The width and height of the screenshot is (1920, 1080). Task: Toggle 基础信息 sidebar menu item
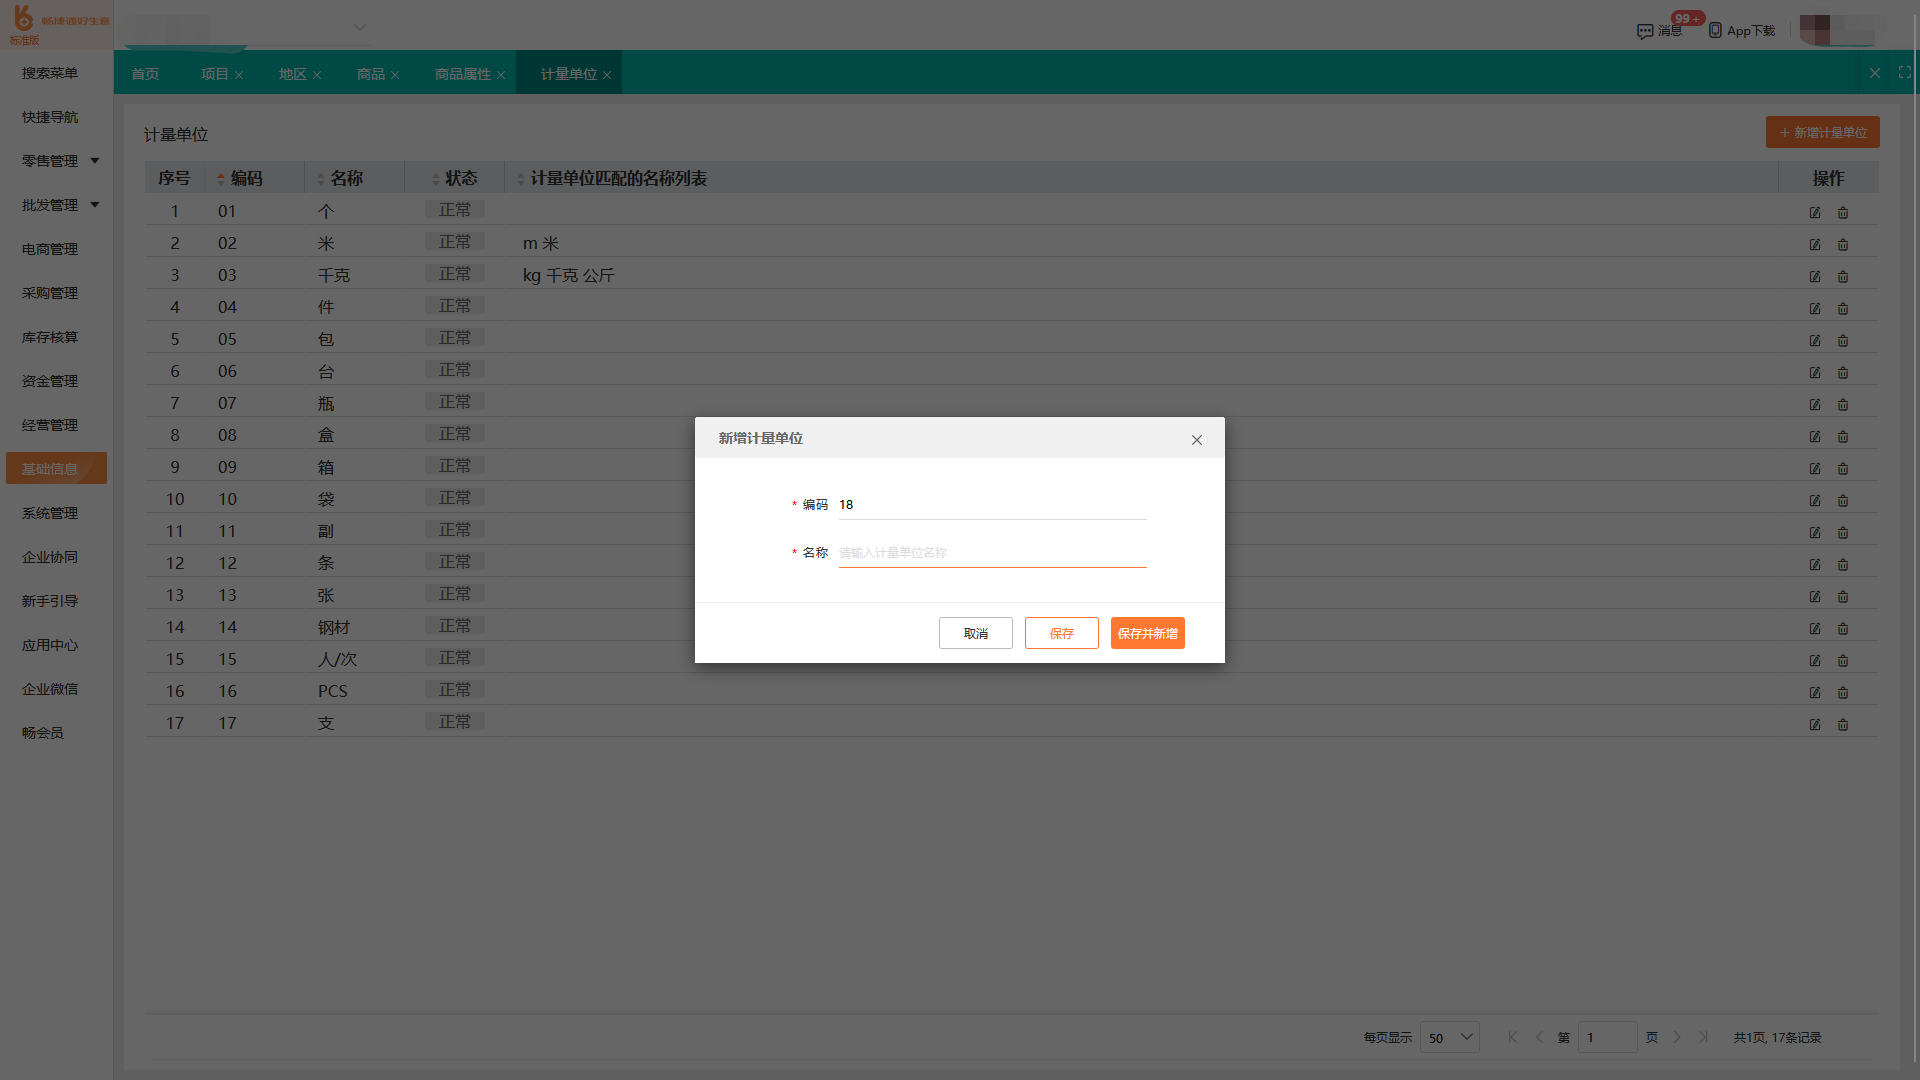pos(53,468)
